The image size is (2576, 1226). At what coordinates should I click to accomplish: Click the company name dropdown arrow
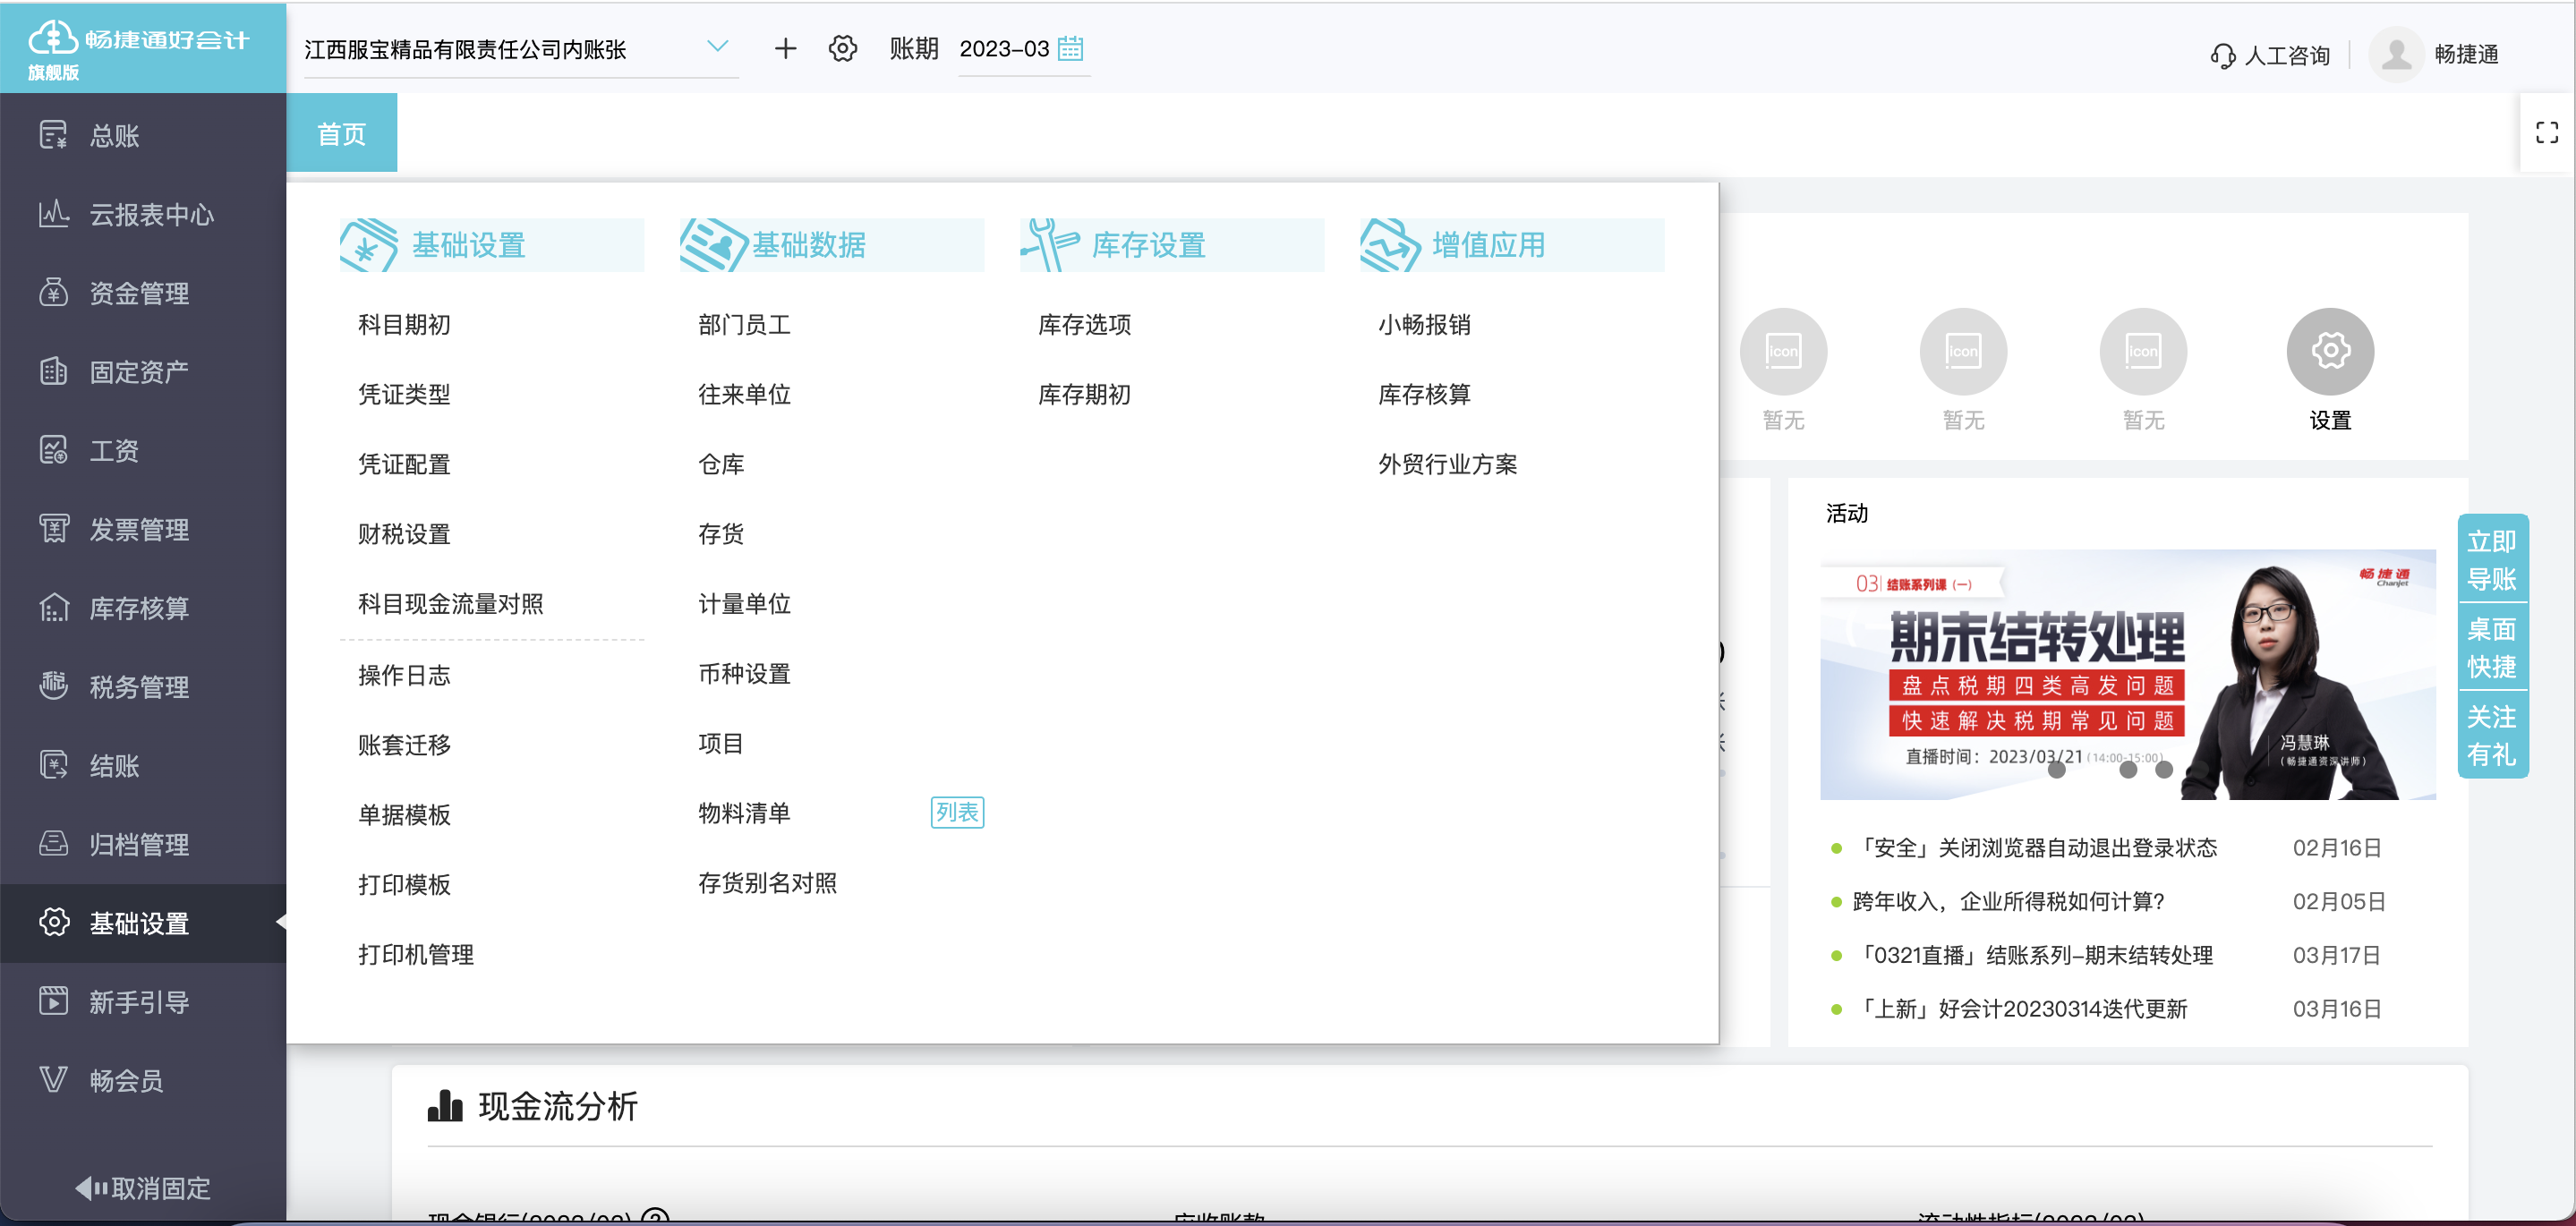718,49
